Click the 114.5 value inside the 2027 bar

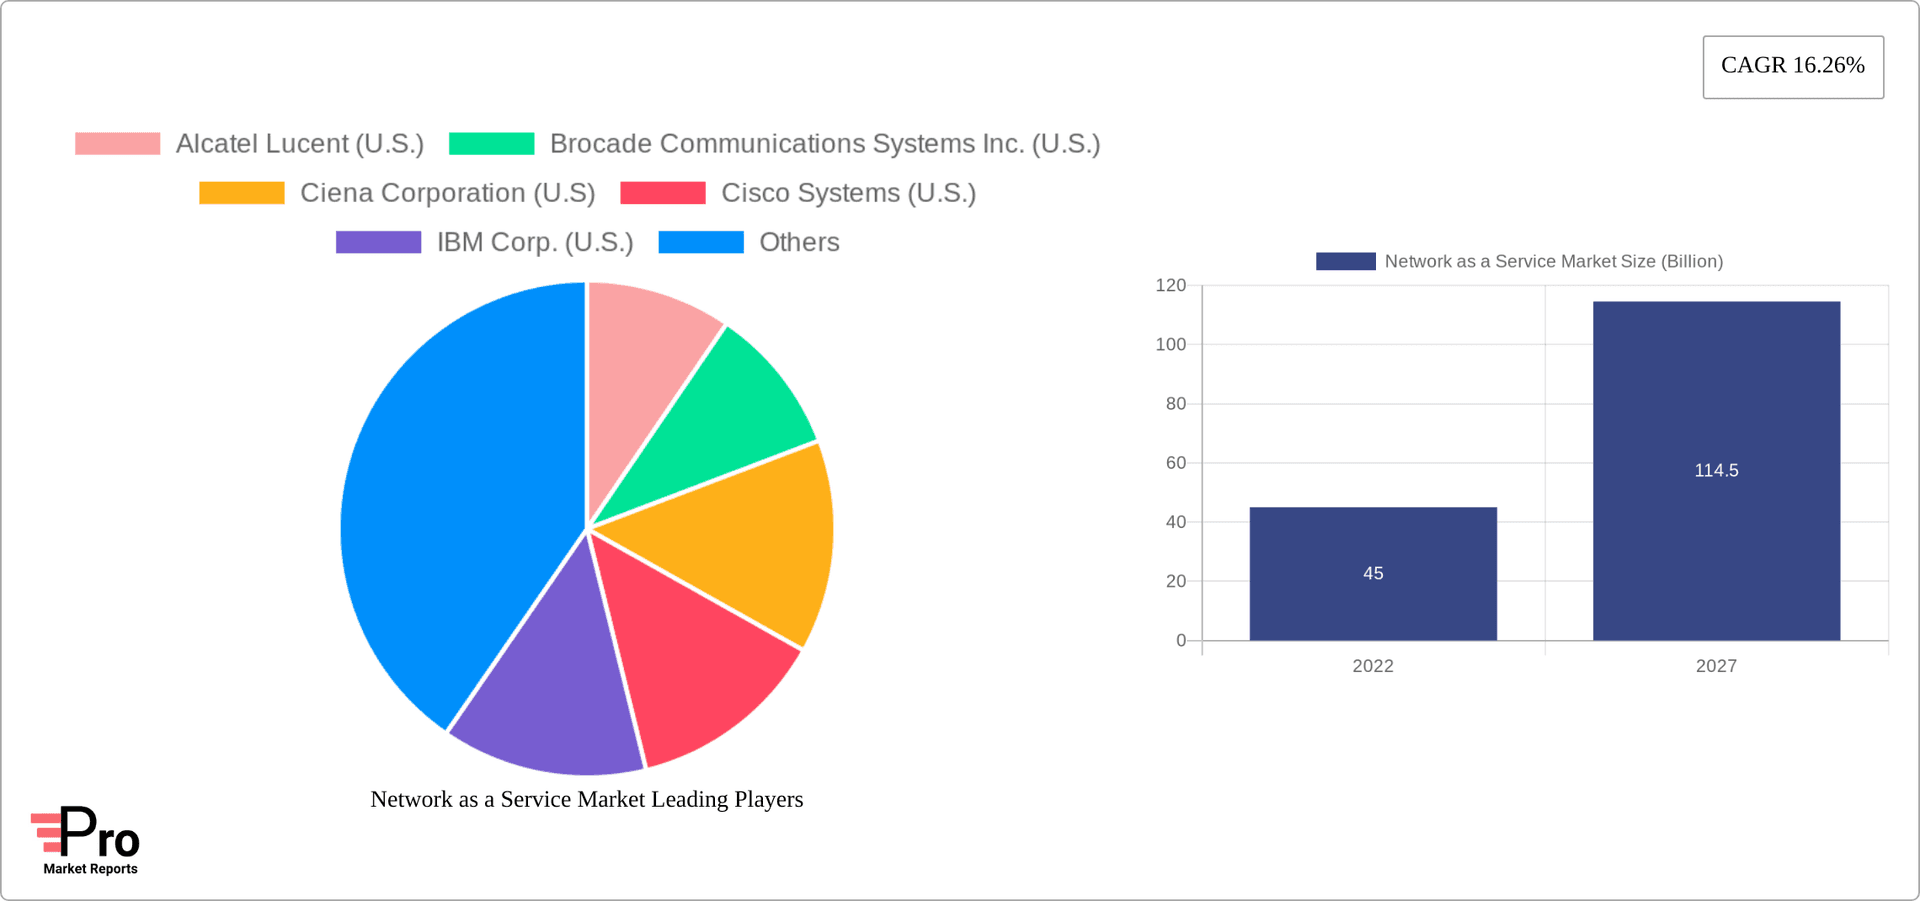[1716, 470]
